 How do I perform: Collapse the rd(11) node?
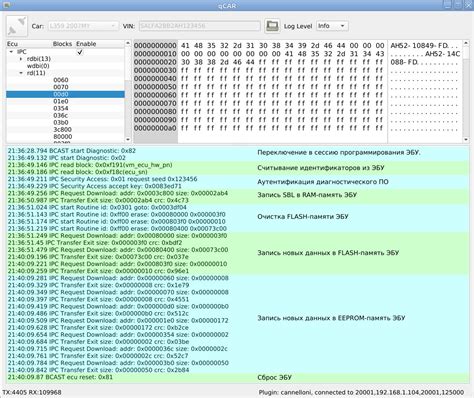[x=21, y=73]
